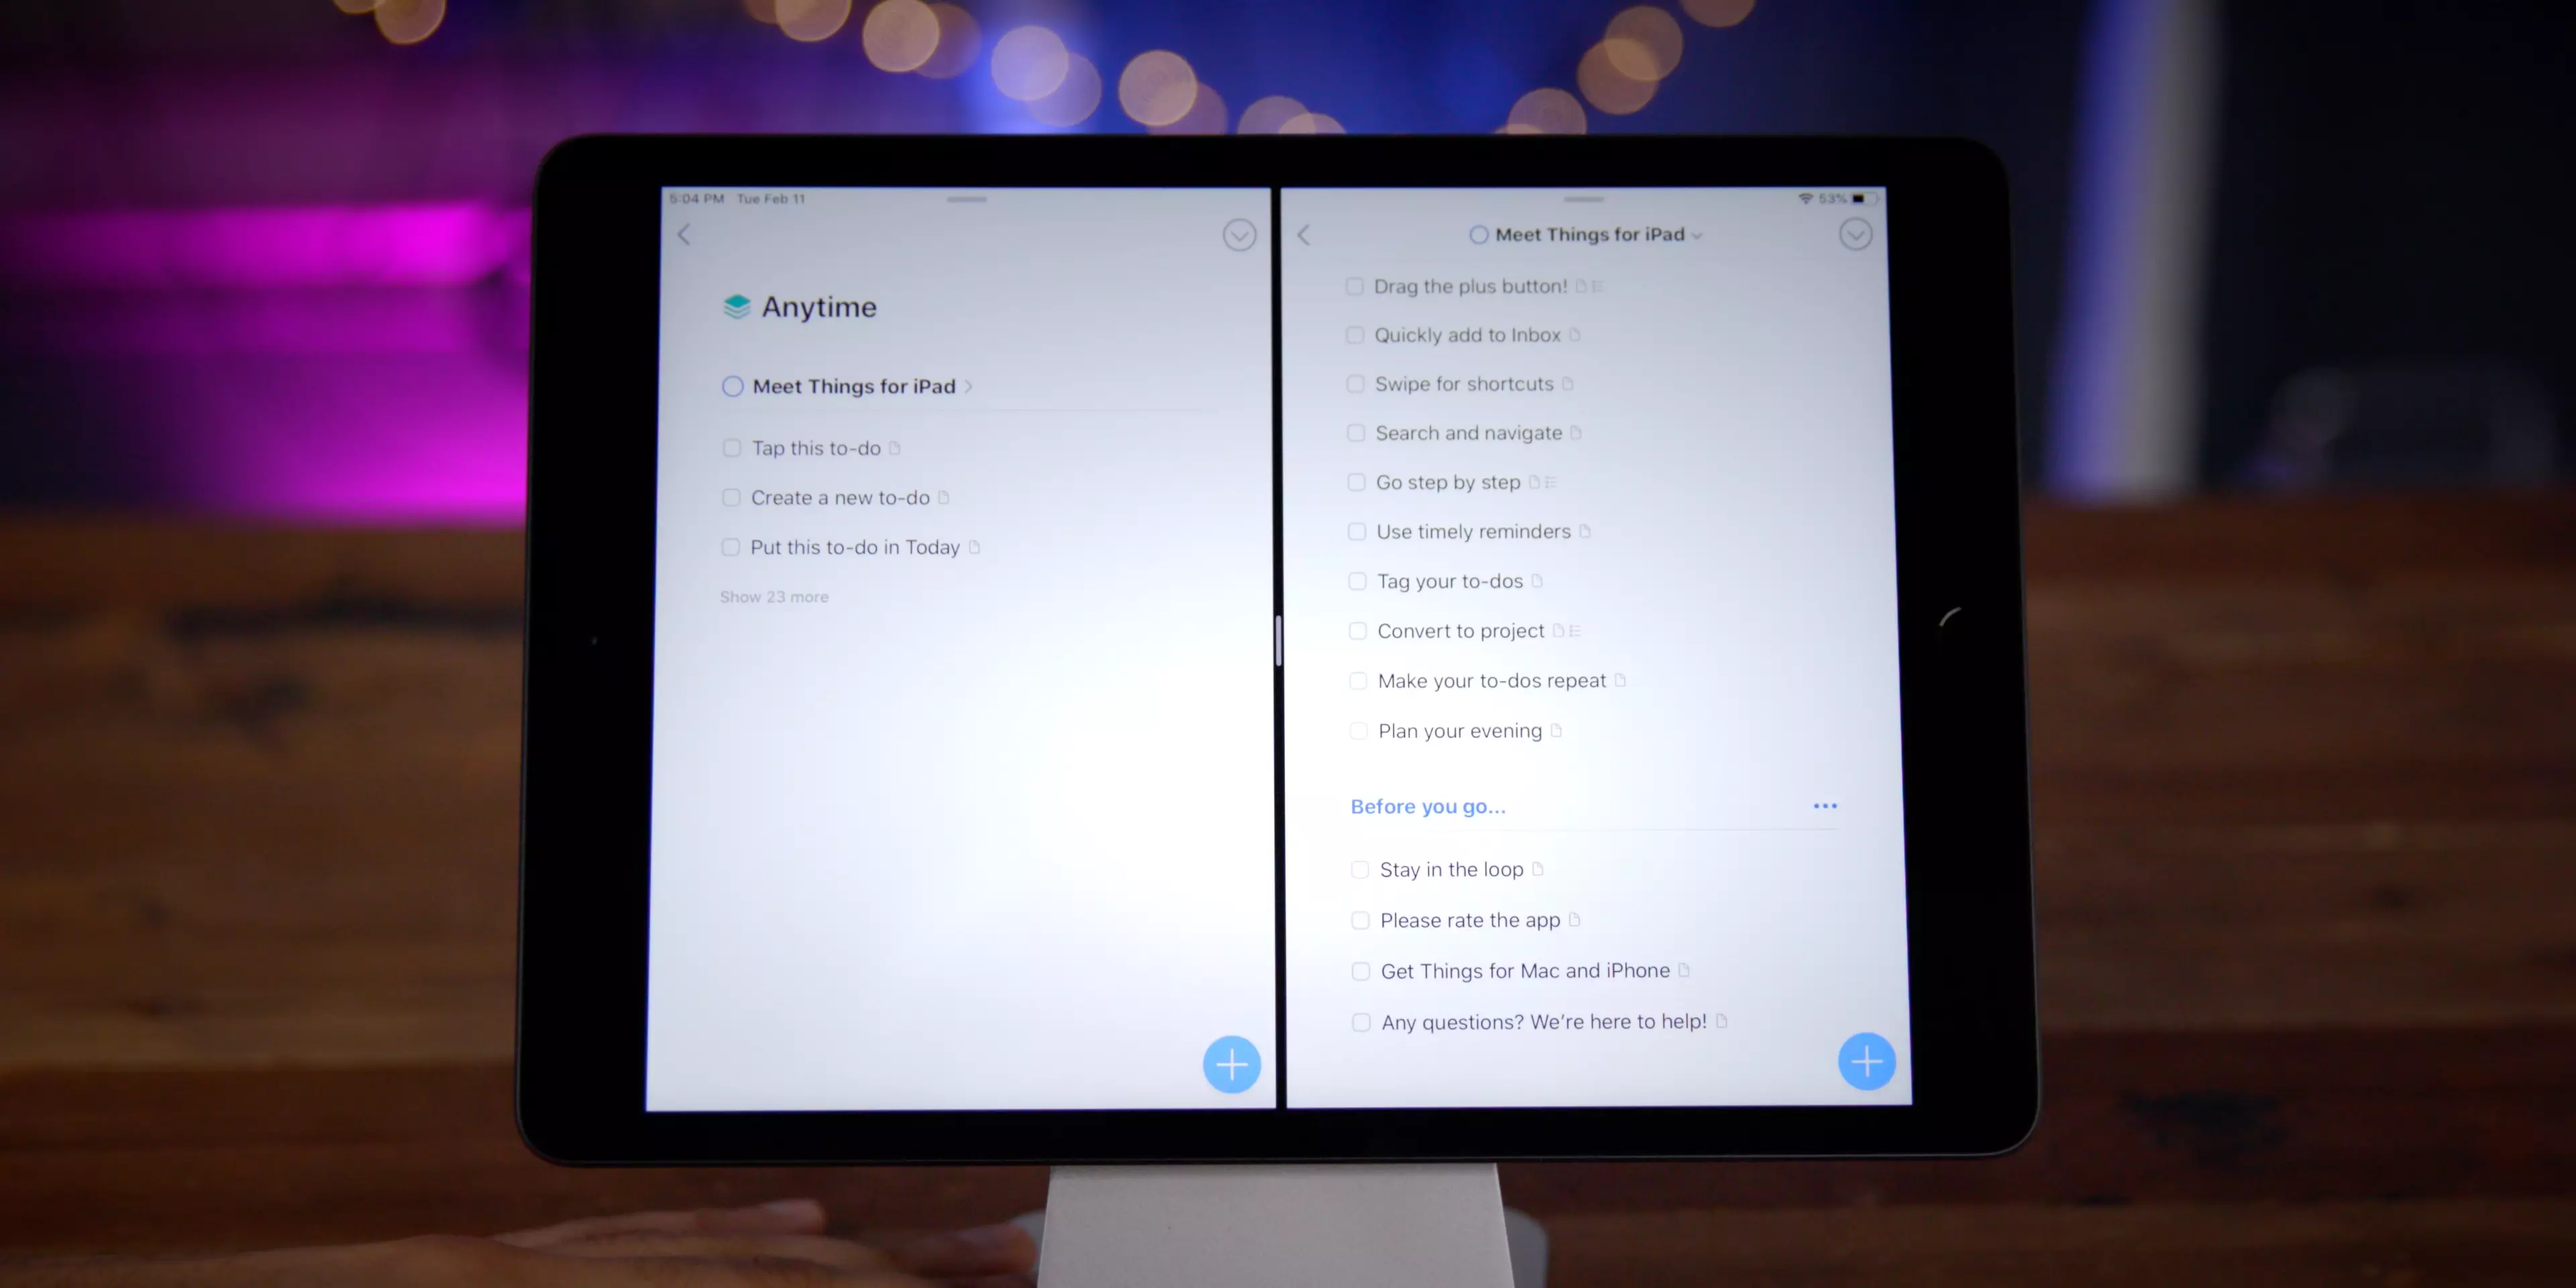
Task: Show 23 more items in Anytime list
Action: tap(773, 596)
